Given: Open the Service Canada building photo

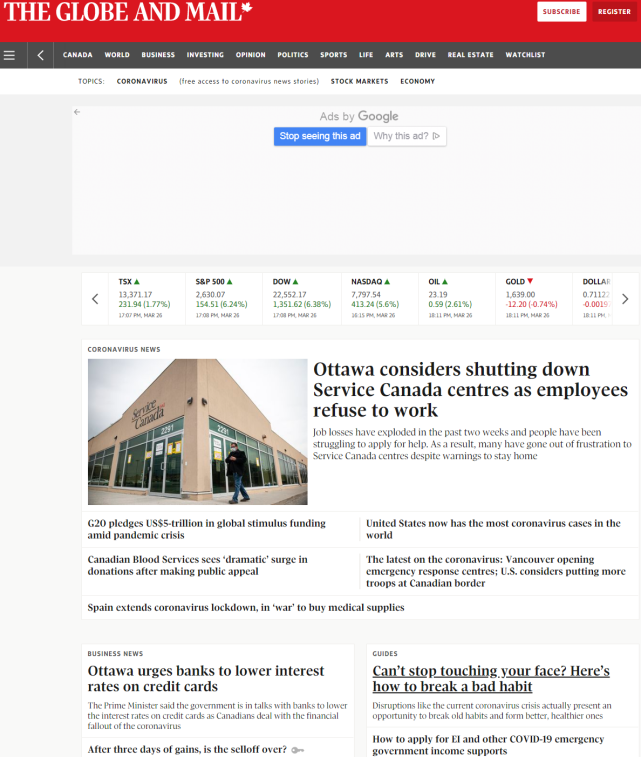Looking at the screenshot, I should [198, 432].
